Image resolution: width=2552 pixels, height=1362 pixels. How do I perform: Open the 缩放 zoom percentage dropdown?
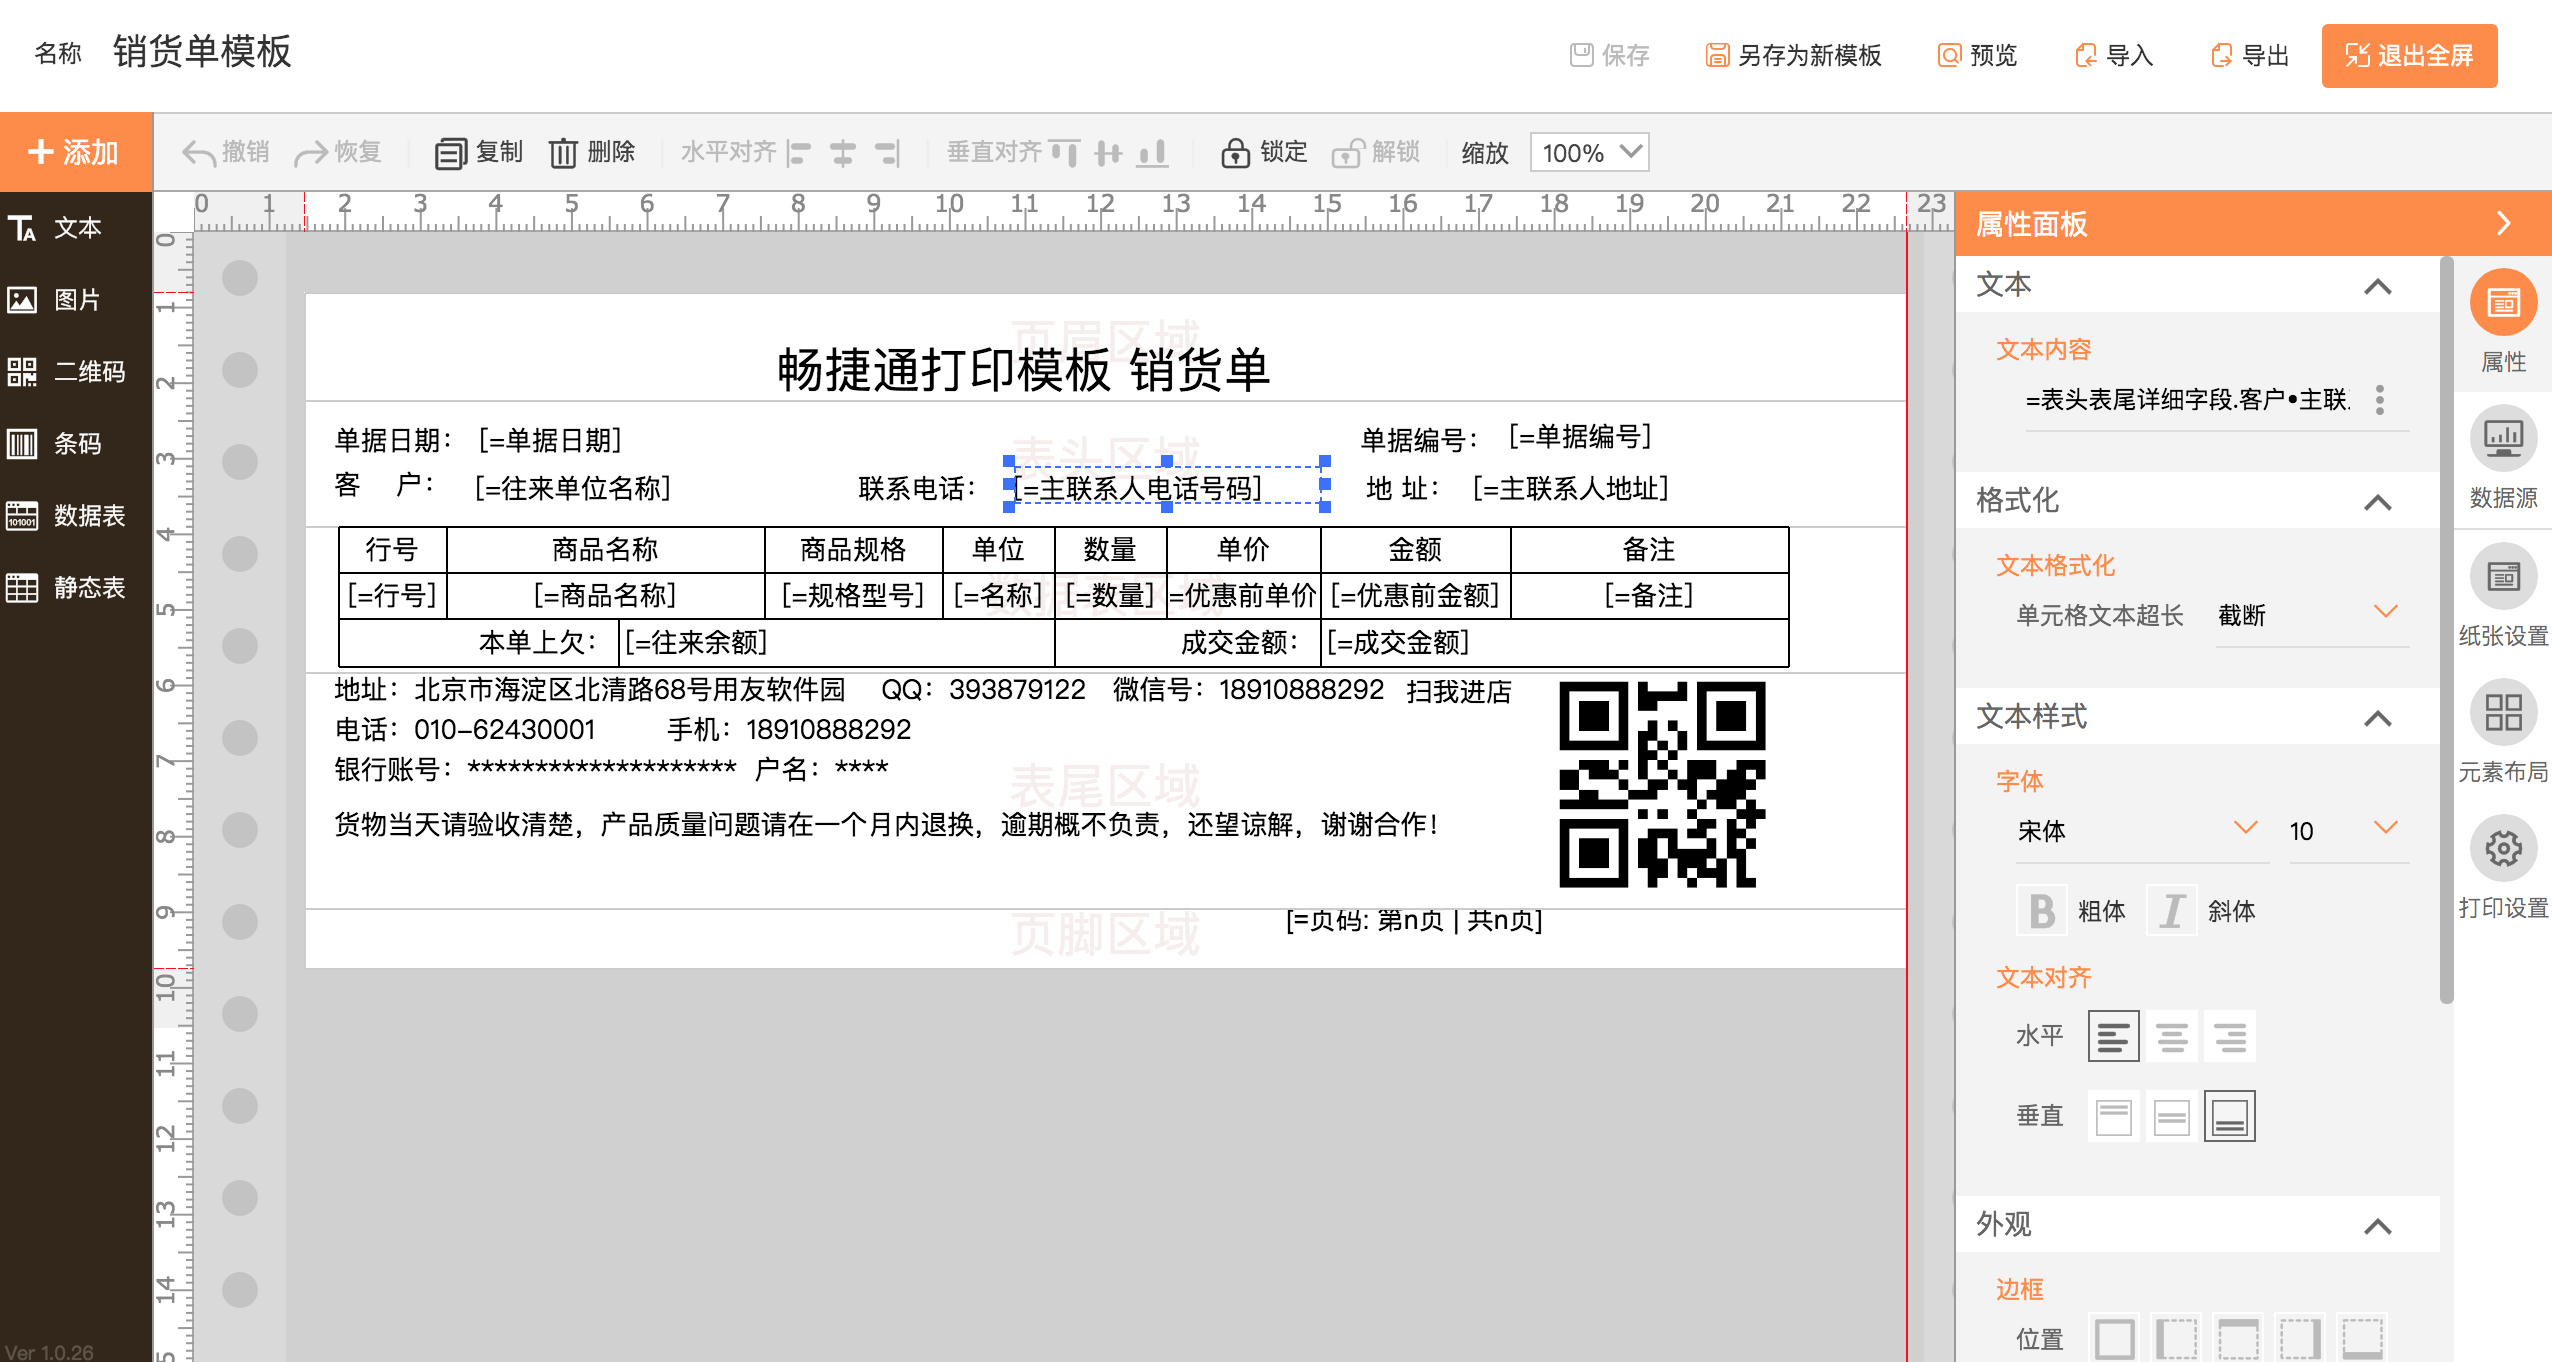[x=1588, y=154]
